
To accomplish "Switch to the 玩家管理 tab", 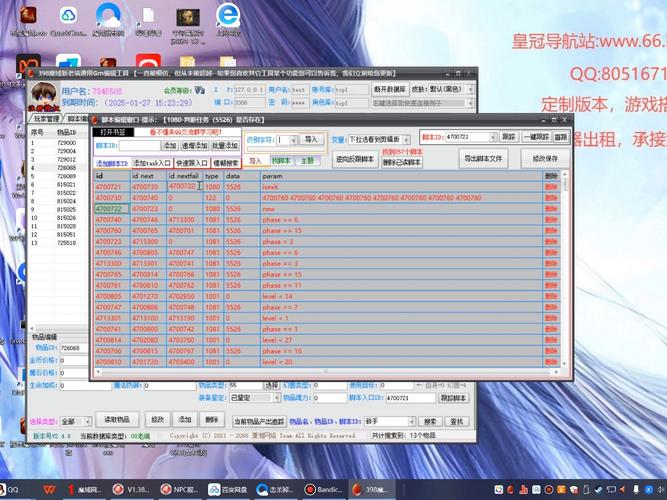I will [x=47, y=120].
